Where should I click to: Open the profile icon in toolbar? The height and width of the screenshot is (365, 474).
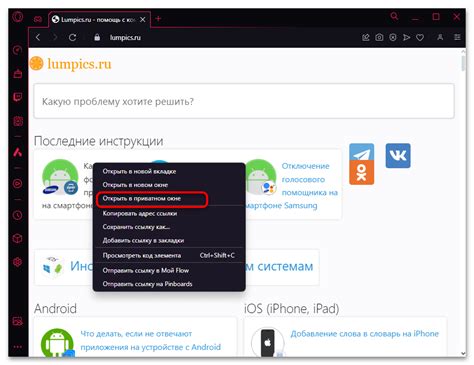click(440, 37)
